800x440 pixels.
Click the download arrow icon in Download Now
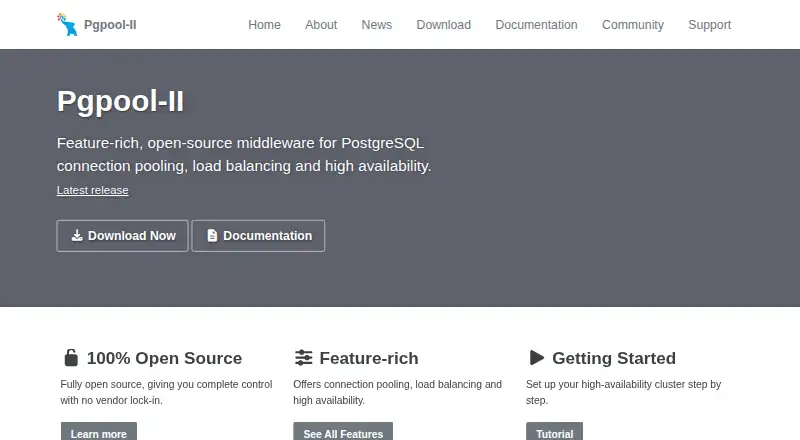77,235
